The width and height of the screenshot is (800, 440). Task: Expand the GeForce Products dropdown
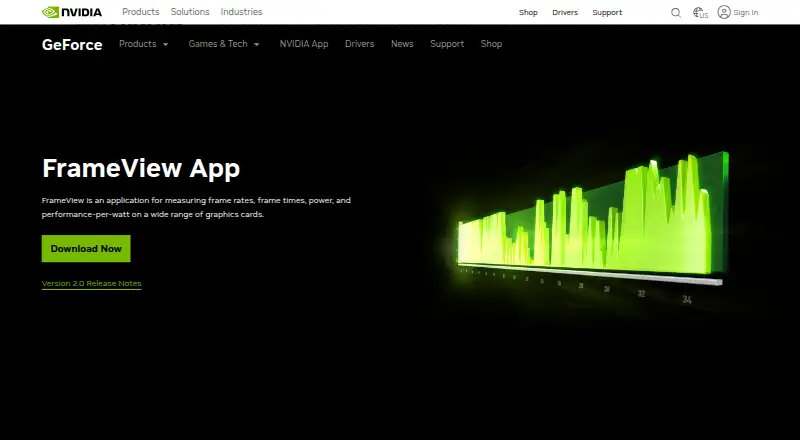click(143, 44)
